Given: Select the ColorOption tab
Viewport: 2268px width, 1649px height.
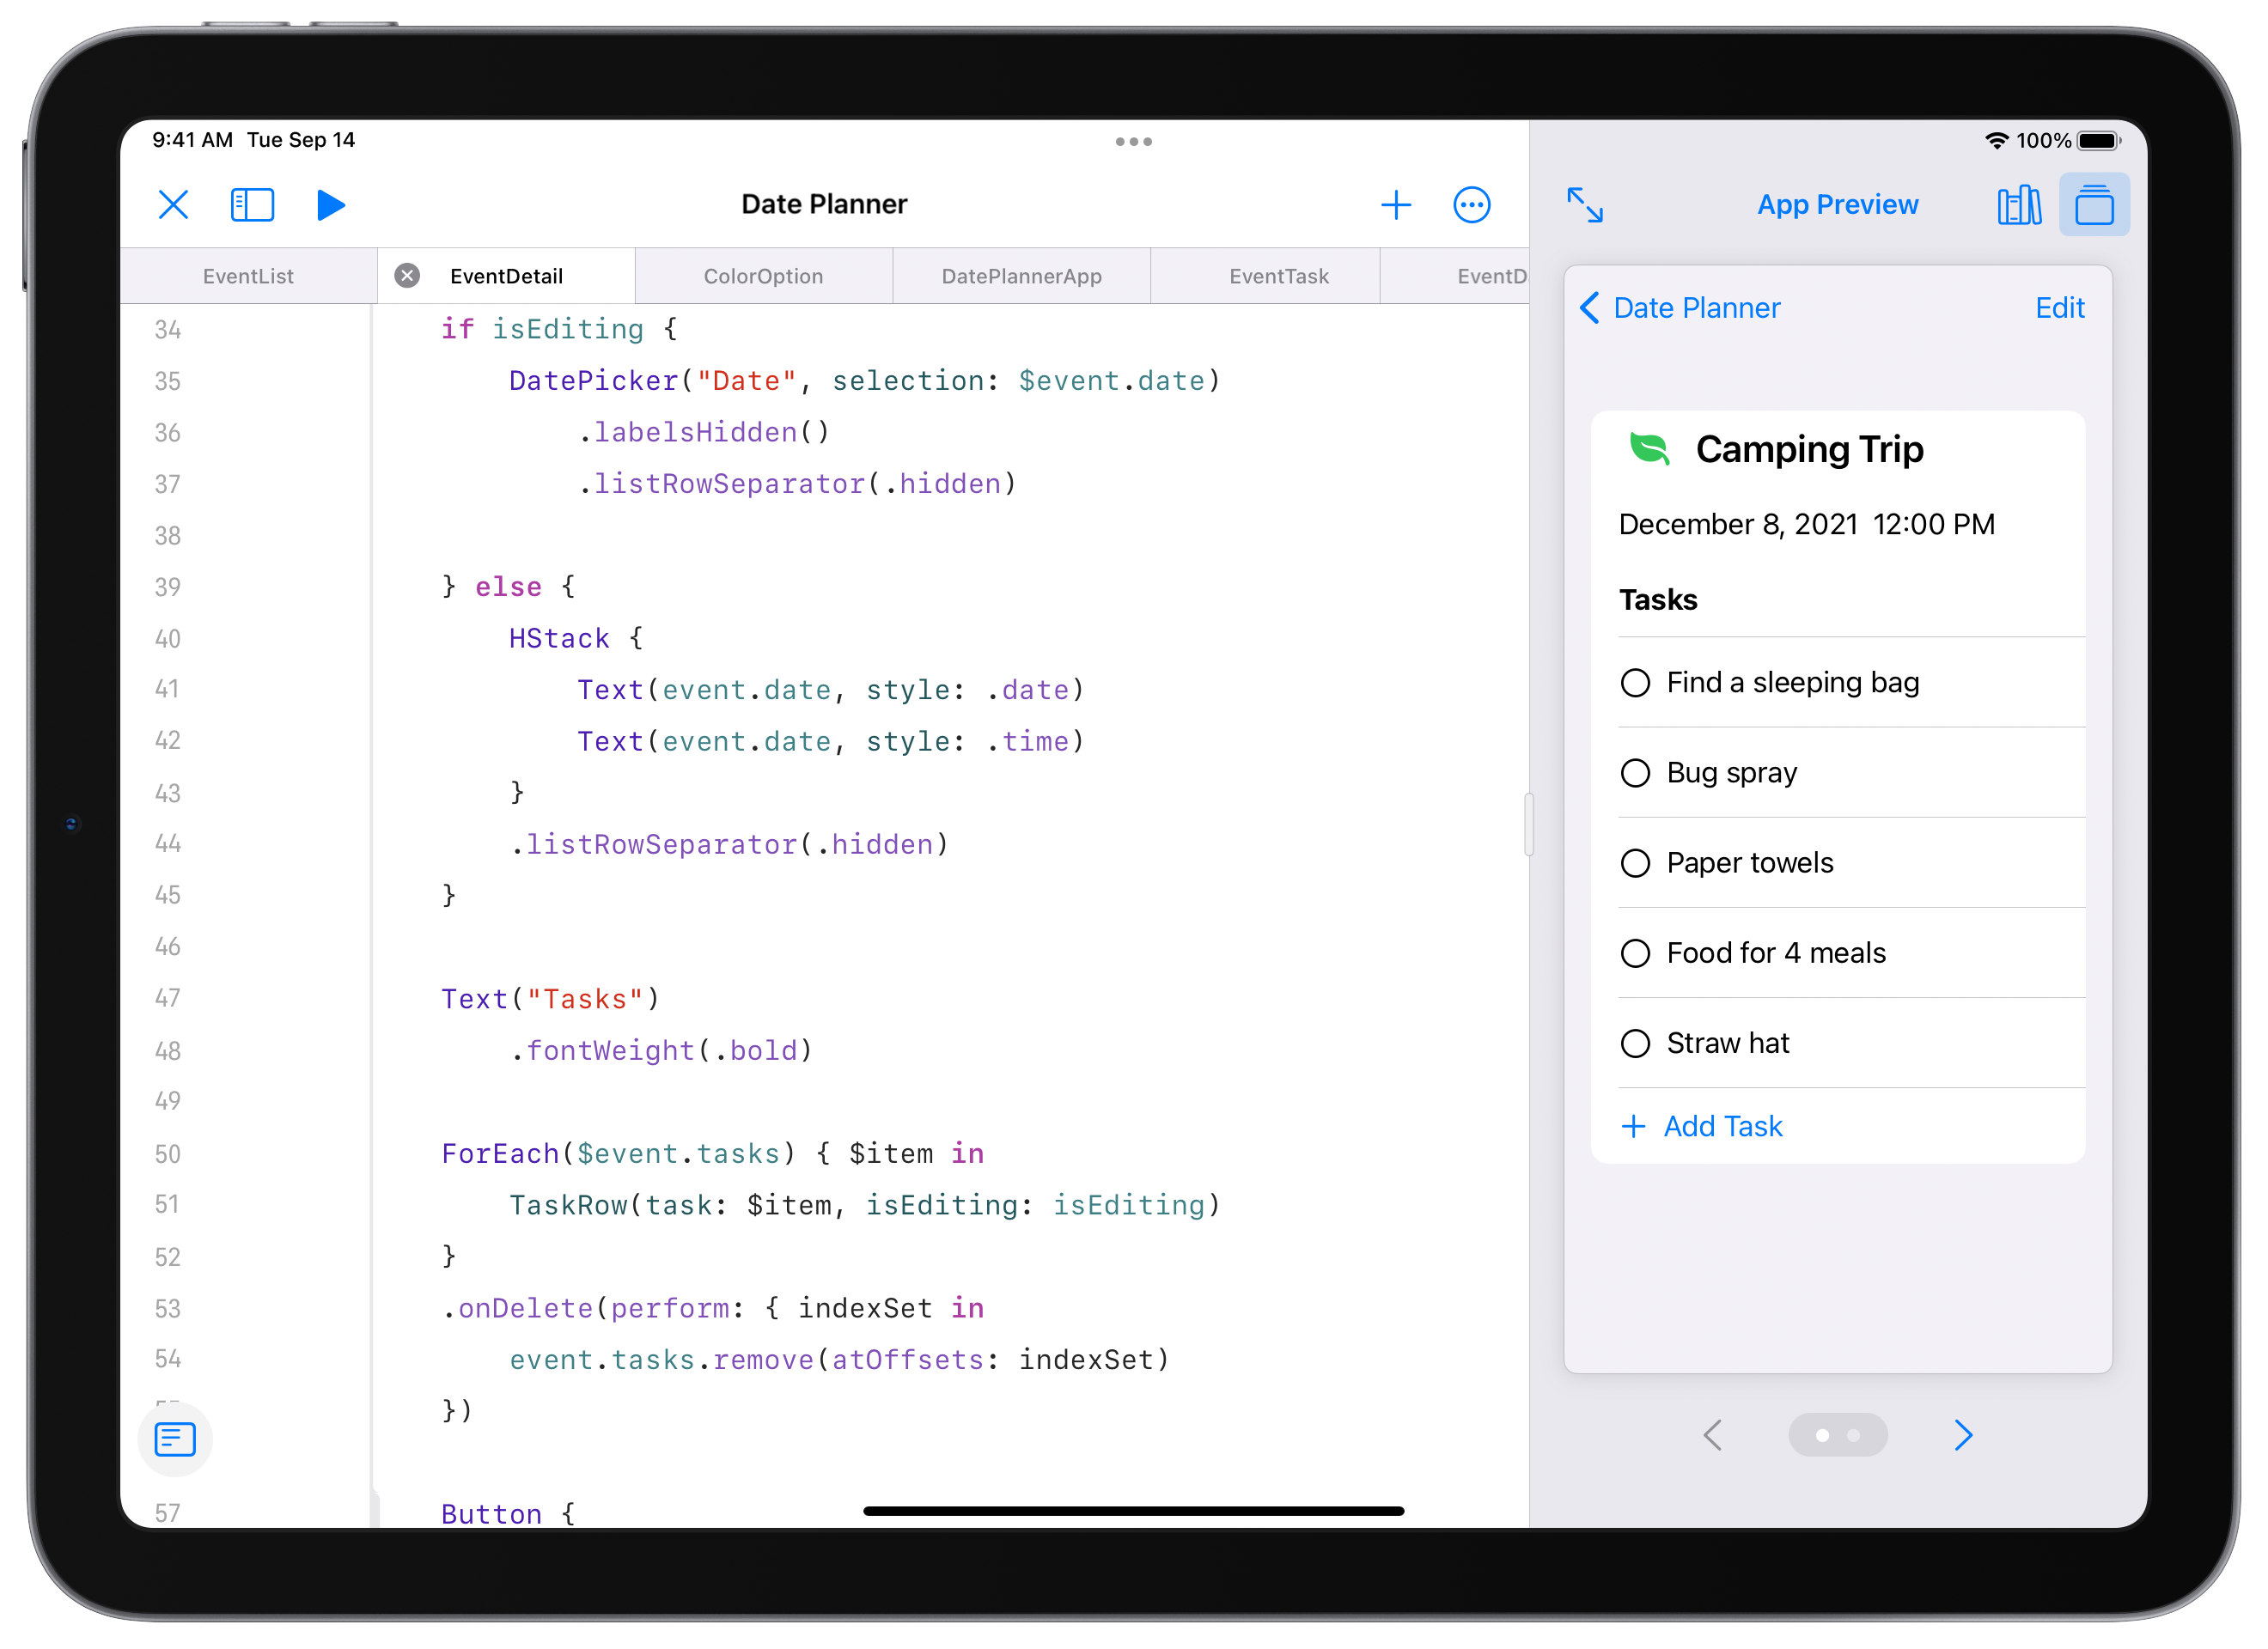Looking at the screenshot, I should (x=760, y=277).
